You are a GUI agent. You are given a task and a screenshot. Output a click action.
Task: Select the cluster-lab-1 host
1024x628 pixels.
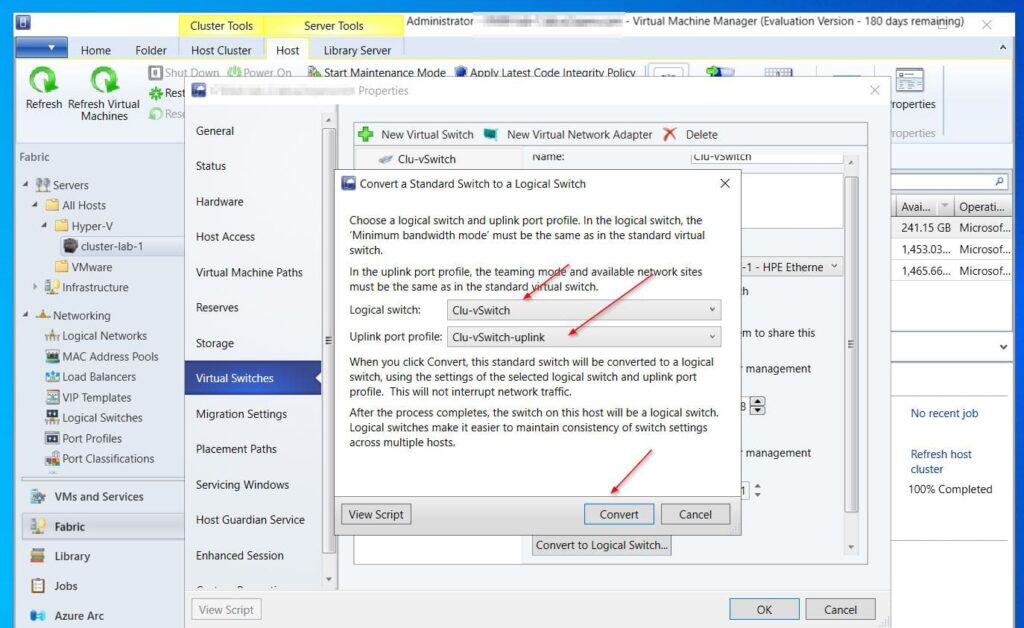[111, 246]
